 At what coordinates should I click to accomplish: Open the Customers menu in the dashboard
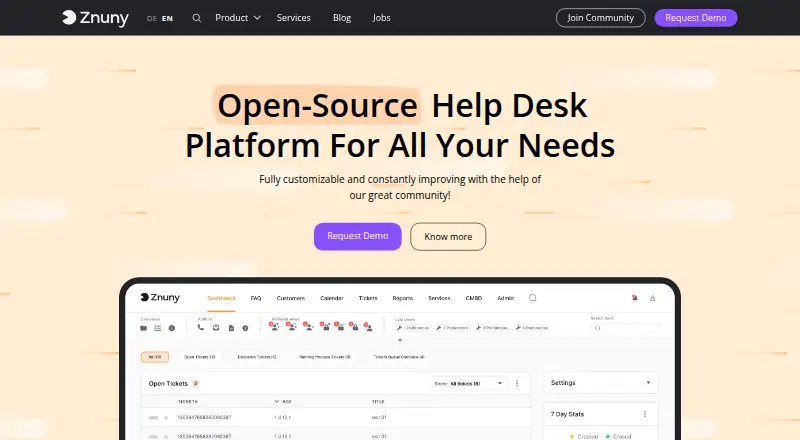pos(291,298)
